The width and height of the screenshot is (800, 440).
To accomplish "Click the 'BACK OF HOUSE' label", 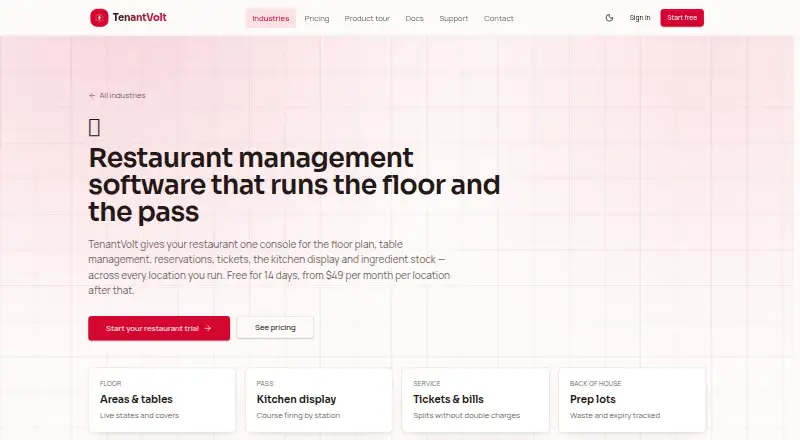I will pyautogui.click(x=595, y=383).
